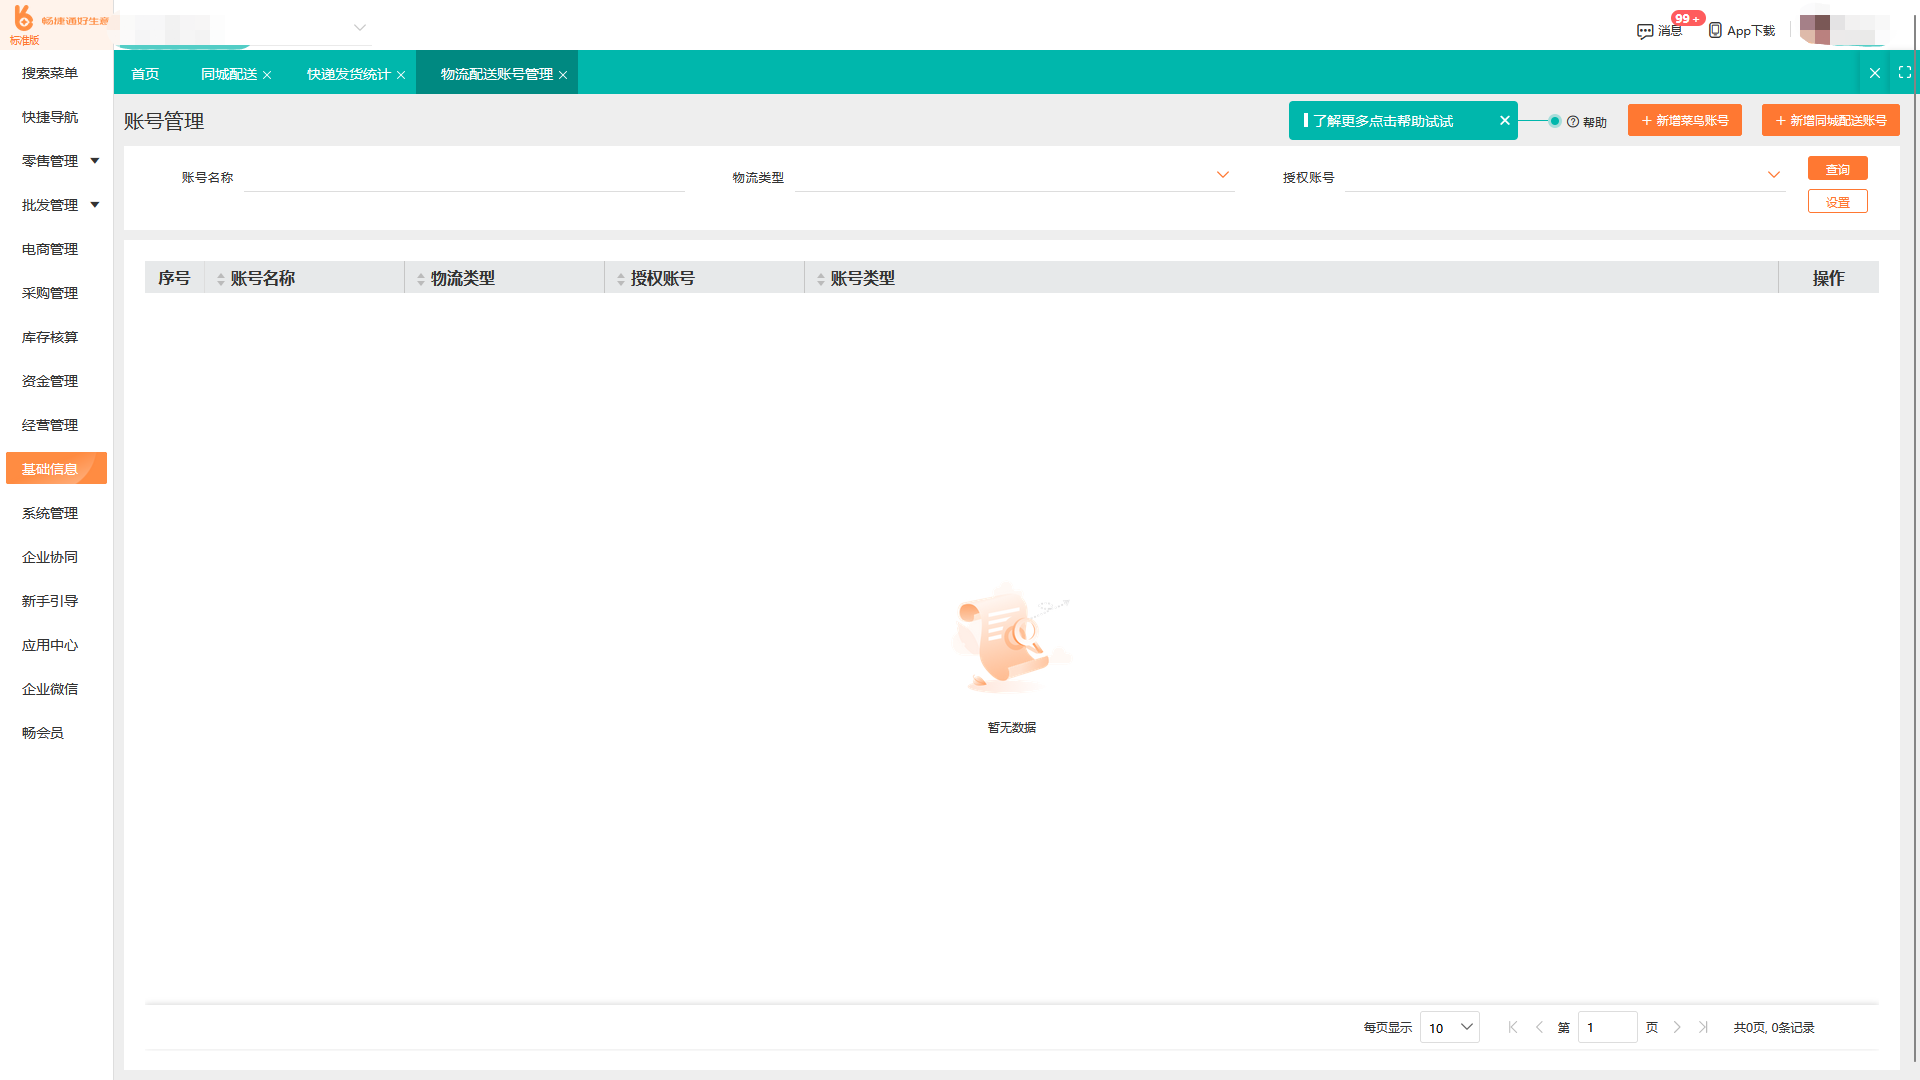This screenshot has height=1080, width=1920.
Task: Click the 设置 settings icon button
Action: tap(1837, 200)
